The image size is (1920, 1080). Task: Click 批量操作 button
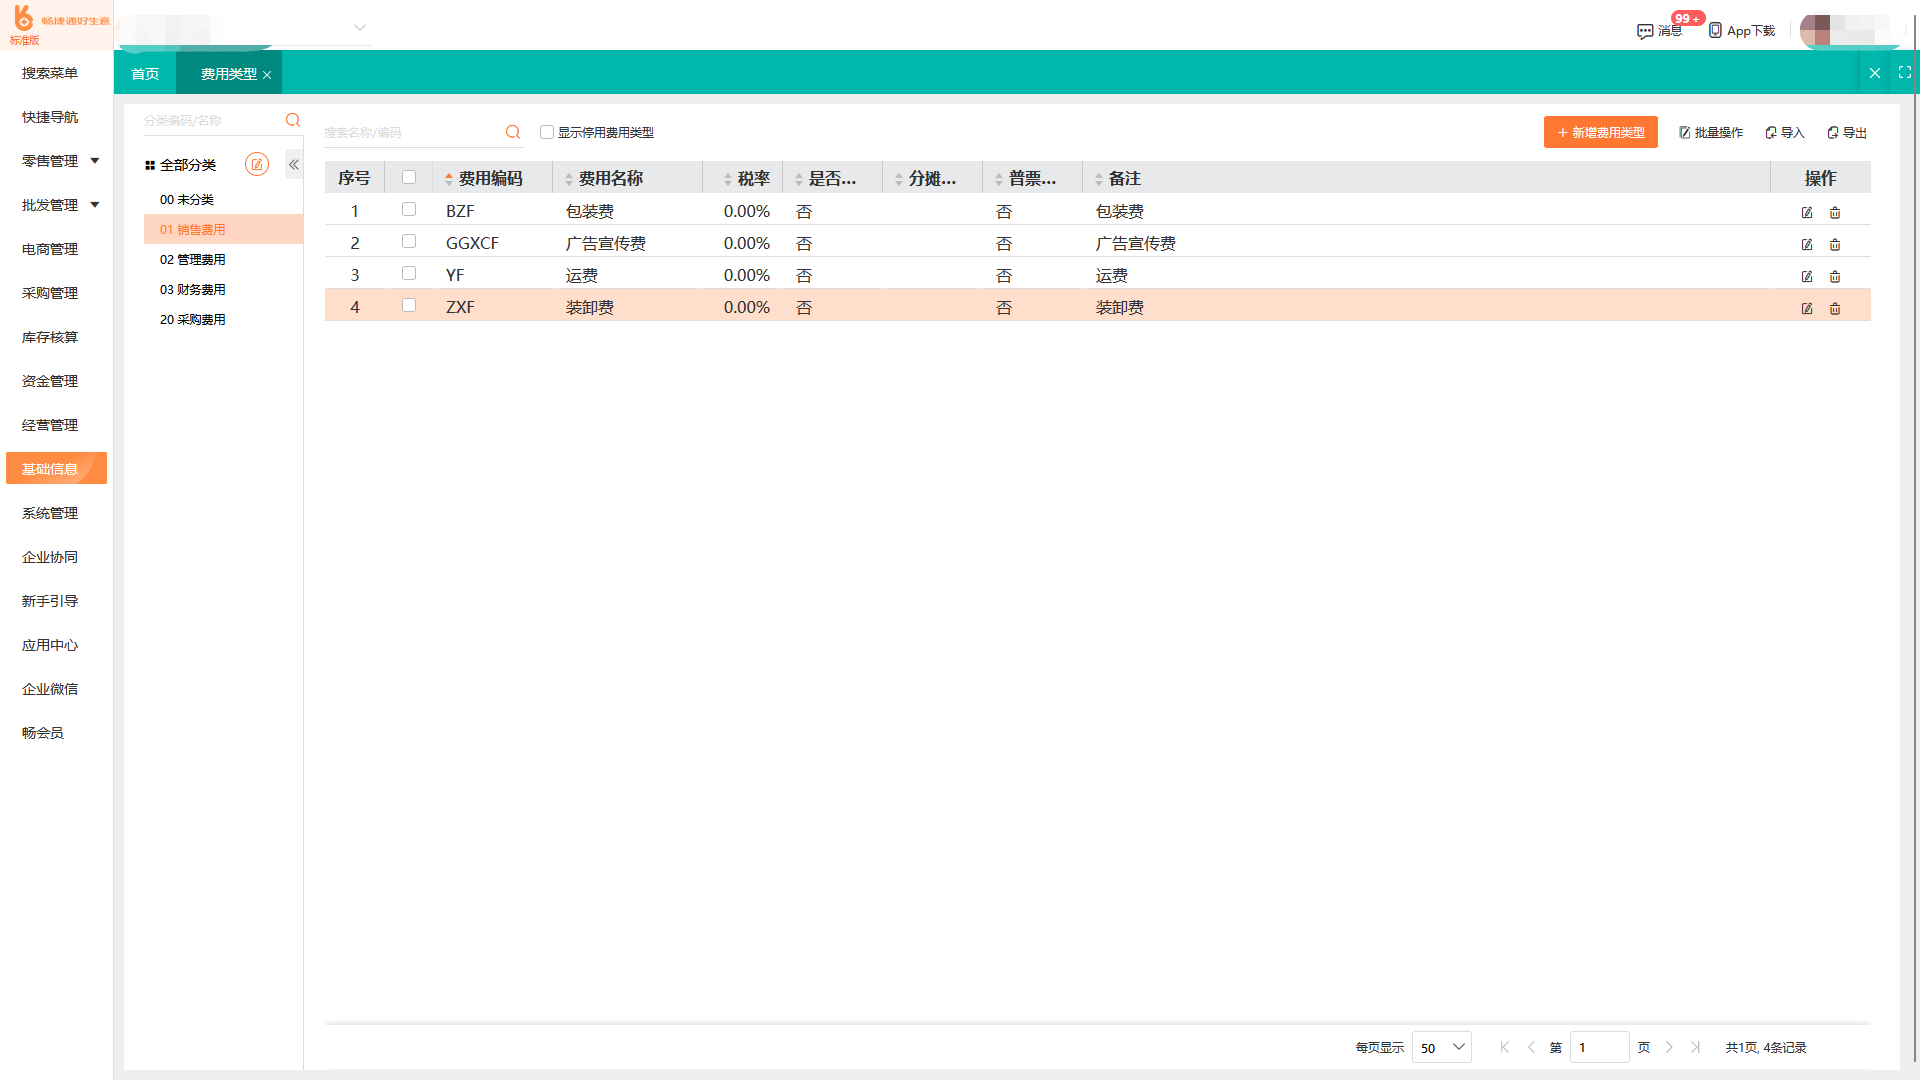tap(1710, 131)
